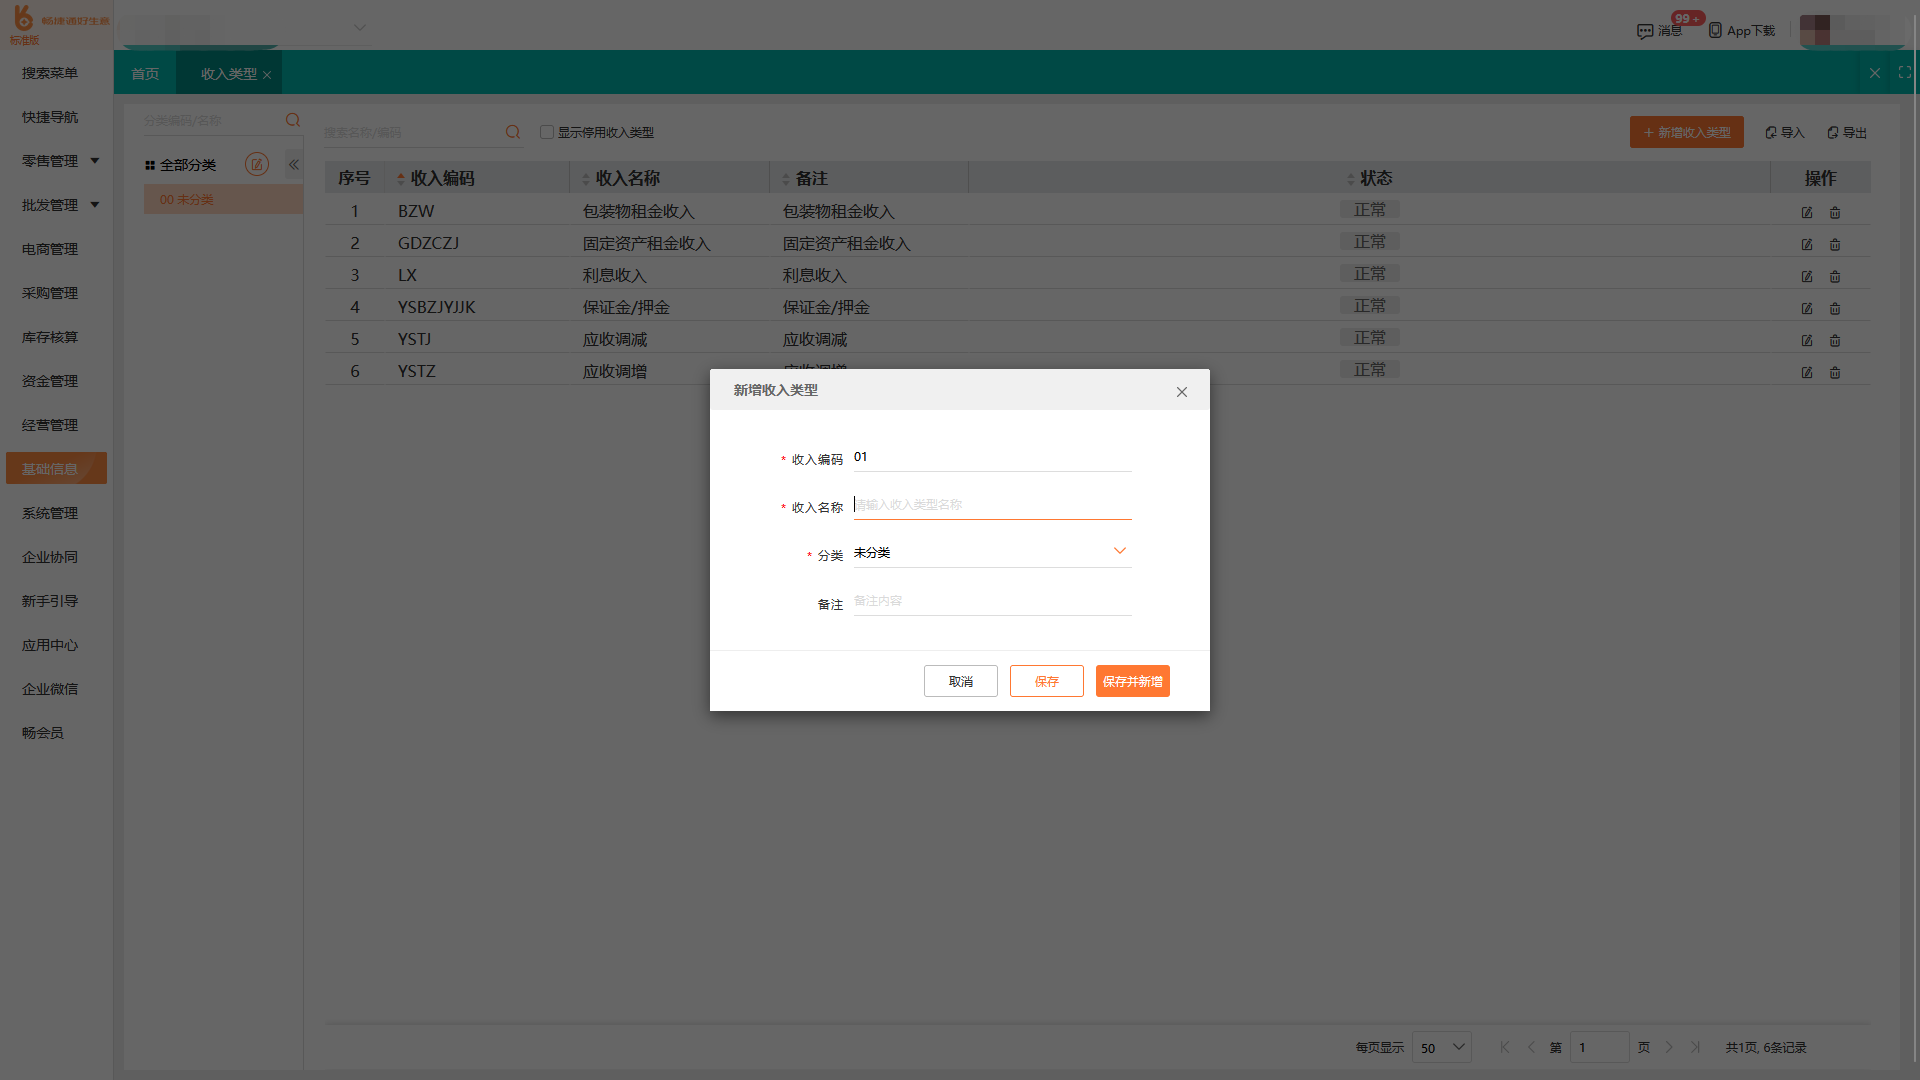The height and width of the screenshot is (1080, 1920).
Task: Click 保存并新增 button in dialog
Action: point(1131,680)
